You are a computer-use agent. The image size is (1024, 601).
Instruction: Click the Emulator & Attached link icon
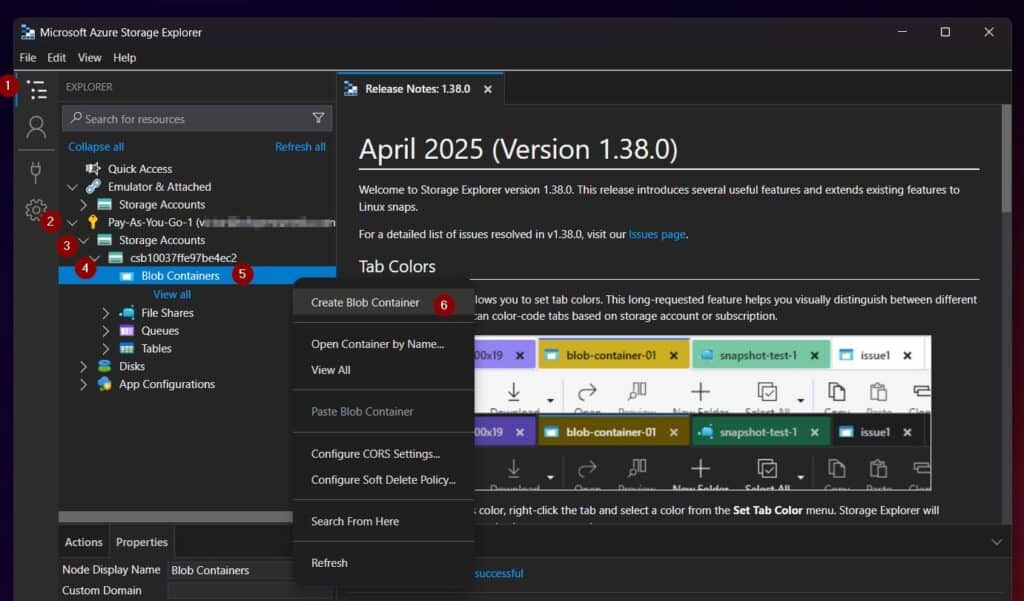click(x=93, y=186)
